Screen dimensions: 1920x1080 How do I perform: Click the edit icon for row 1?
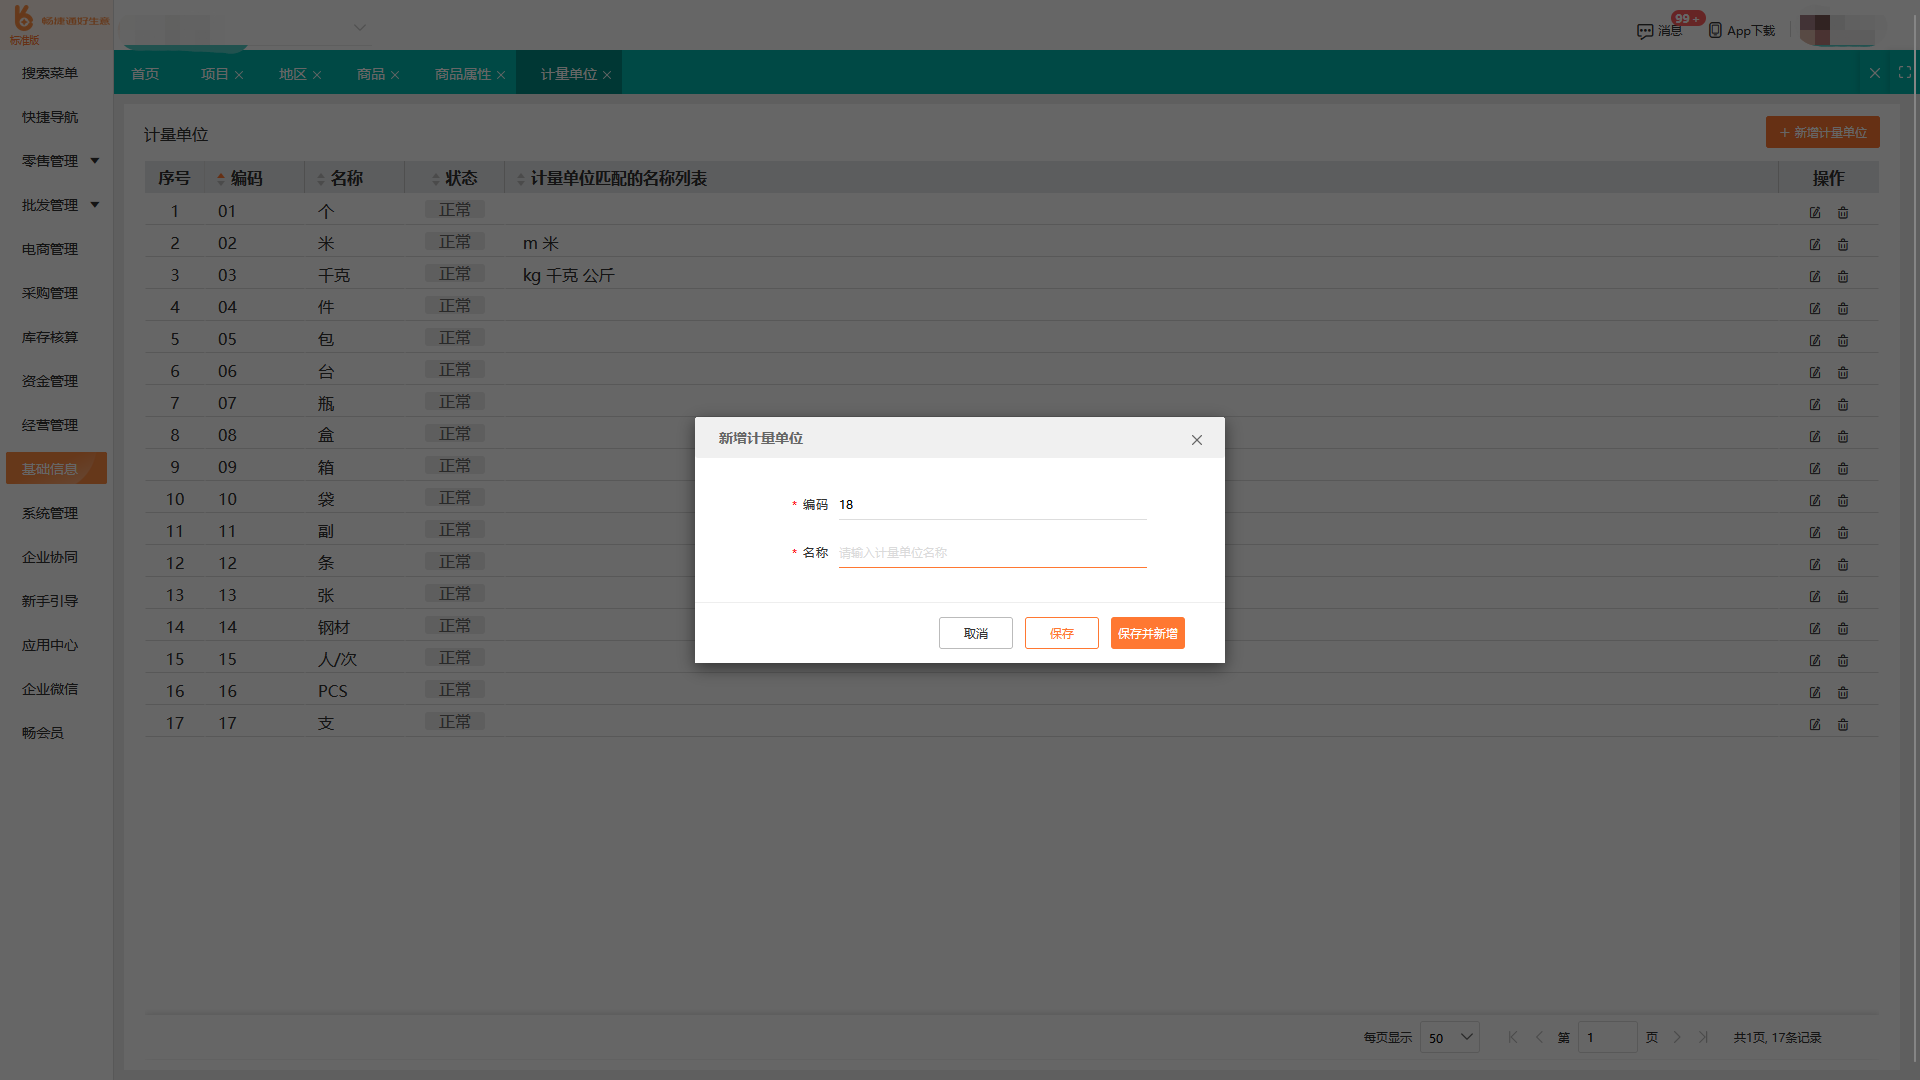[x=1815, y=211]
